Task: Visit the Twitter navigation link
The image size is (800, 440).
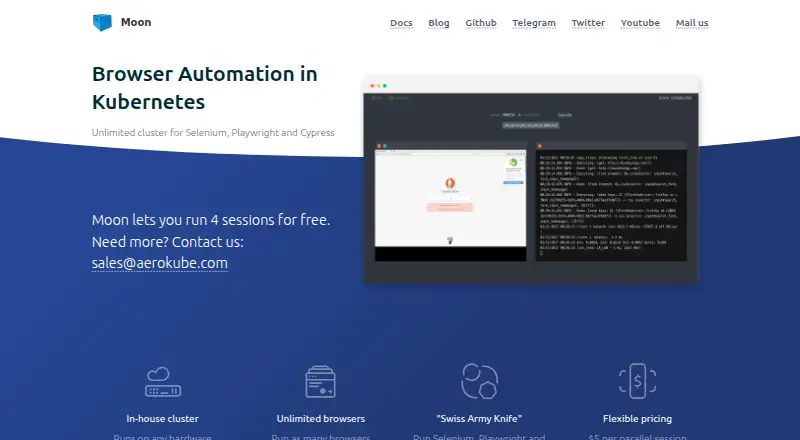Action: 588,23
